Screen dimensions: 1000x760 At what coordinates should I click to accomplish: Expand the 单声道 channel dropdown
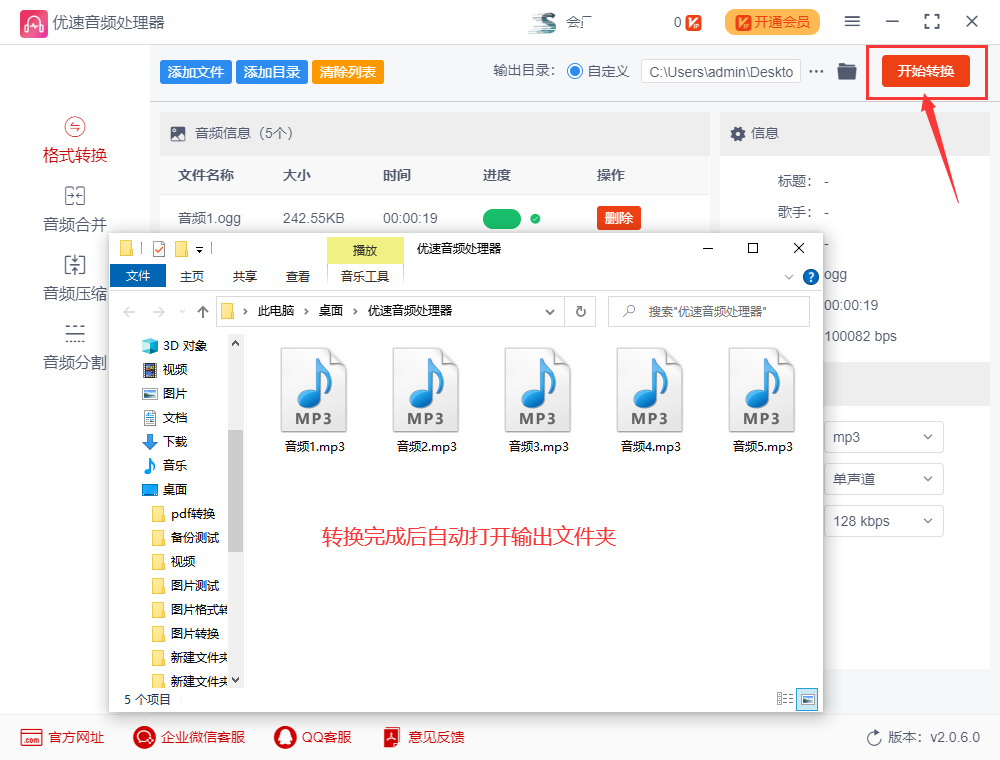(x=883, y=479)
